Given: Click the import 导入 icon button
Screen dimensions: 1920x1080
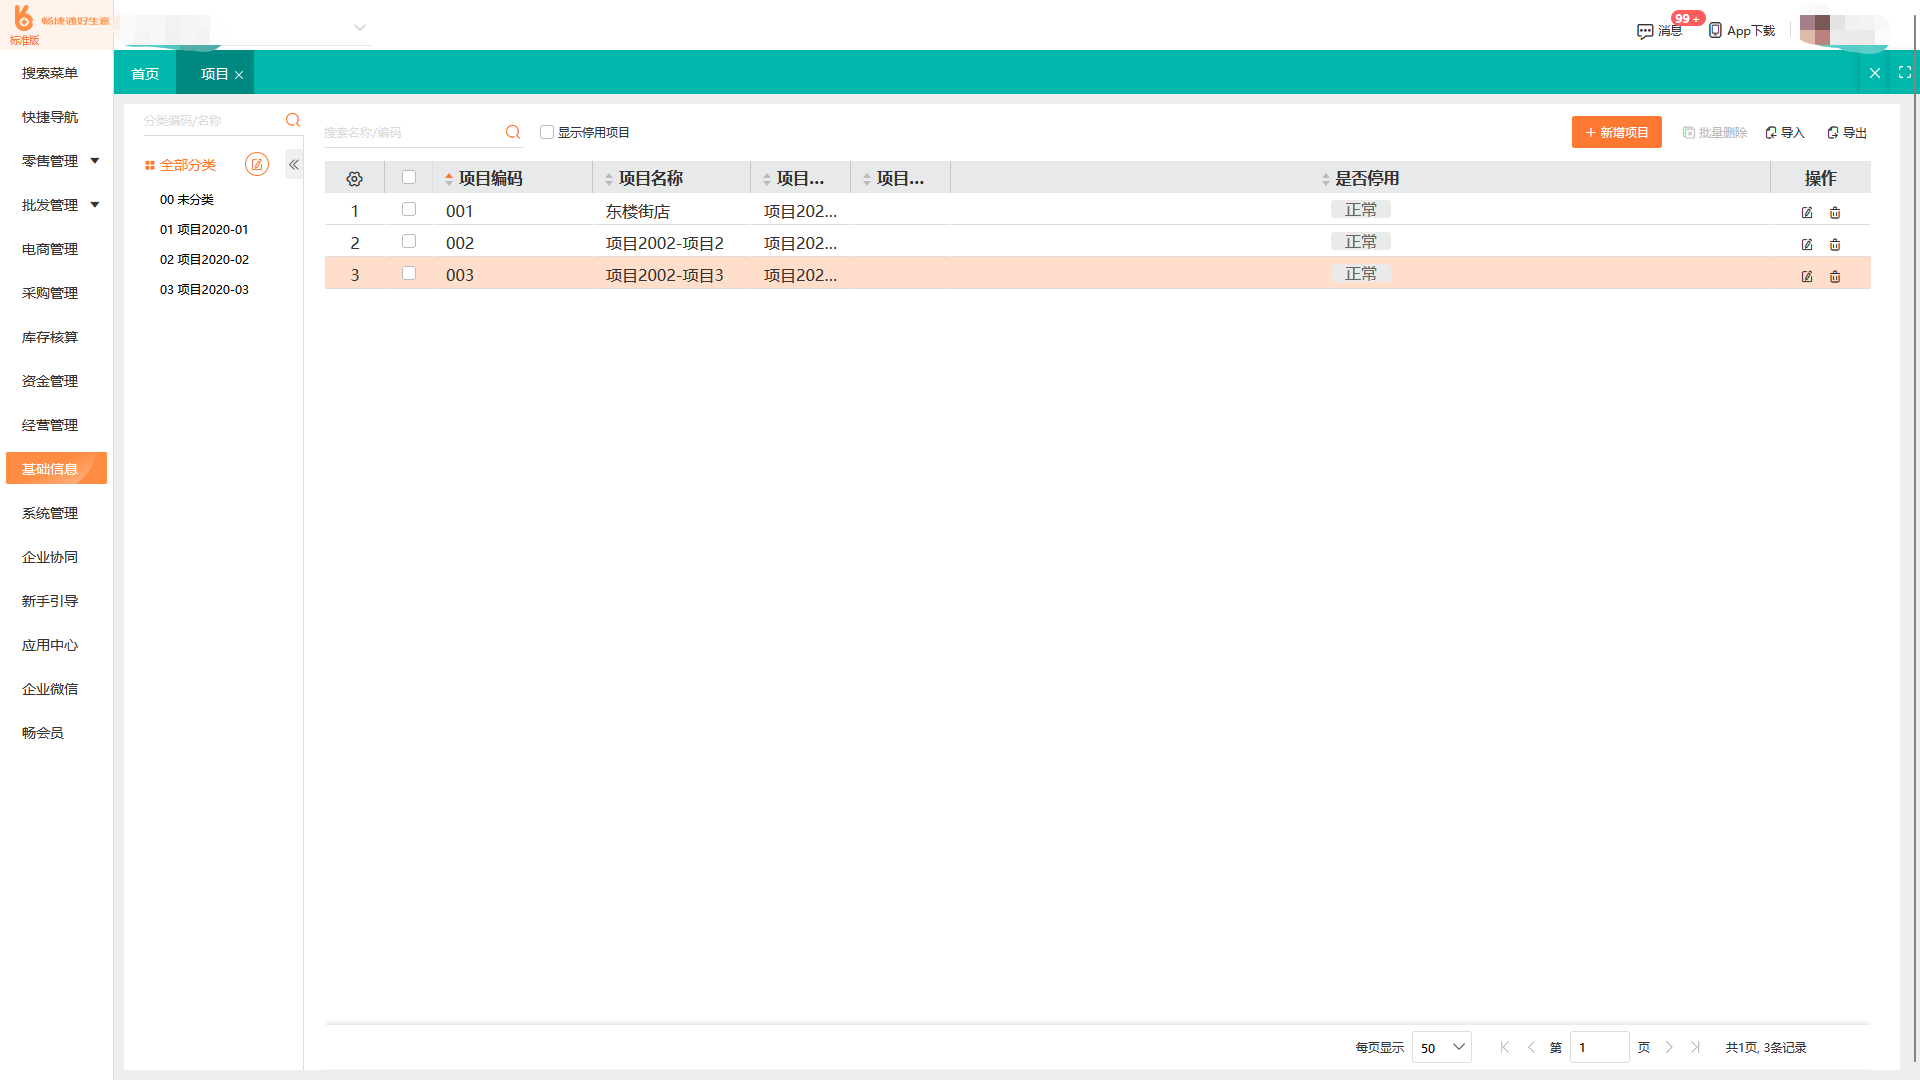Looking at the screenshot, I should [x=1785, y=132].
